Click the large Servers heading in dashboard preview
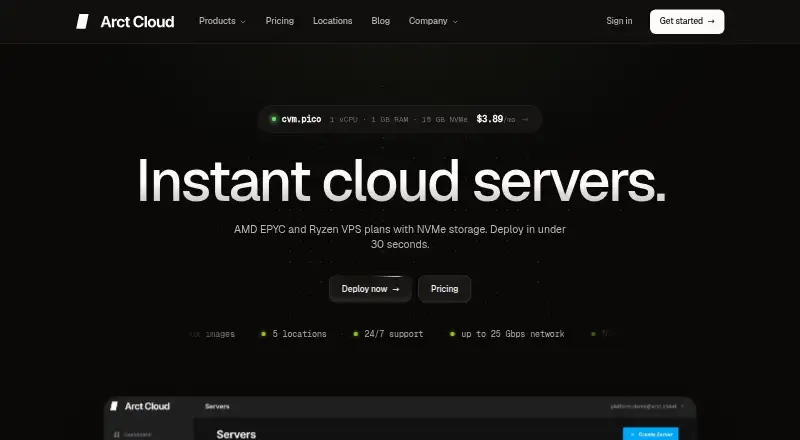This screenshot has height=440, width=800. 236,434
